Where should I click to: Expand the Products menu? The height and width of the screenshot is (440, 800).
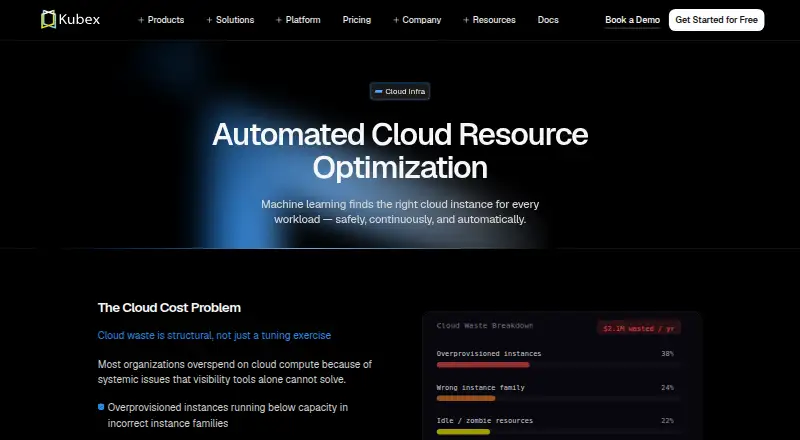[x=161, y=20]
